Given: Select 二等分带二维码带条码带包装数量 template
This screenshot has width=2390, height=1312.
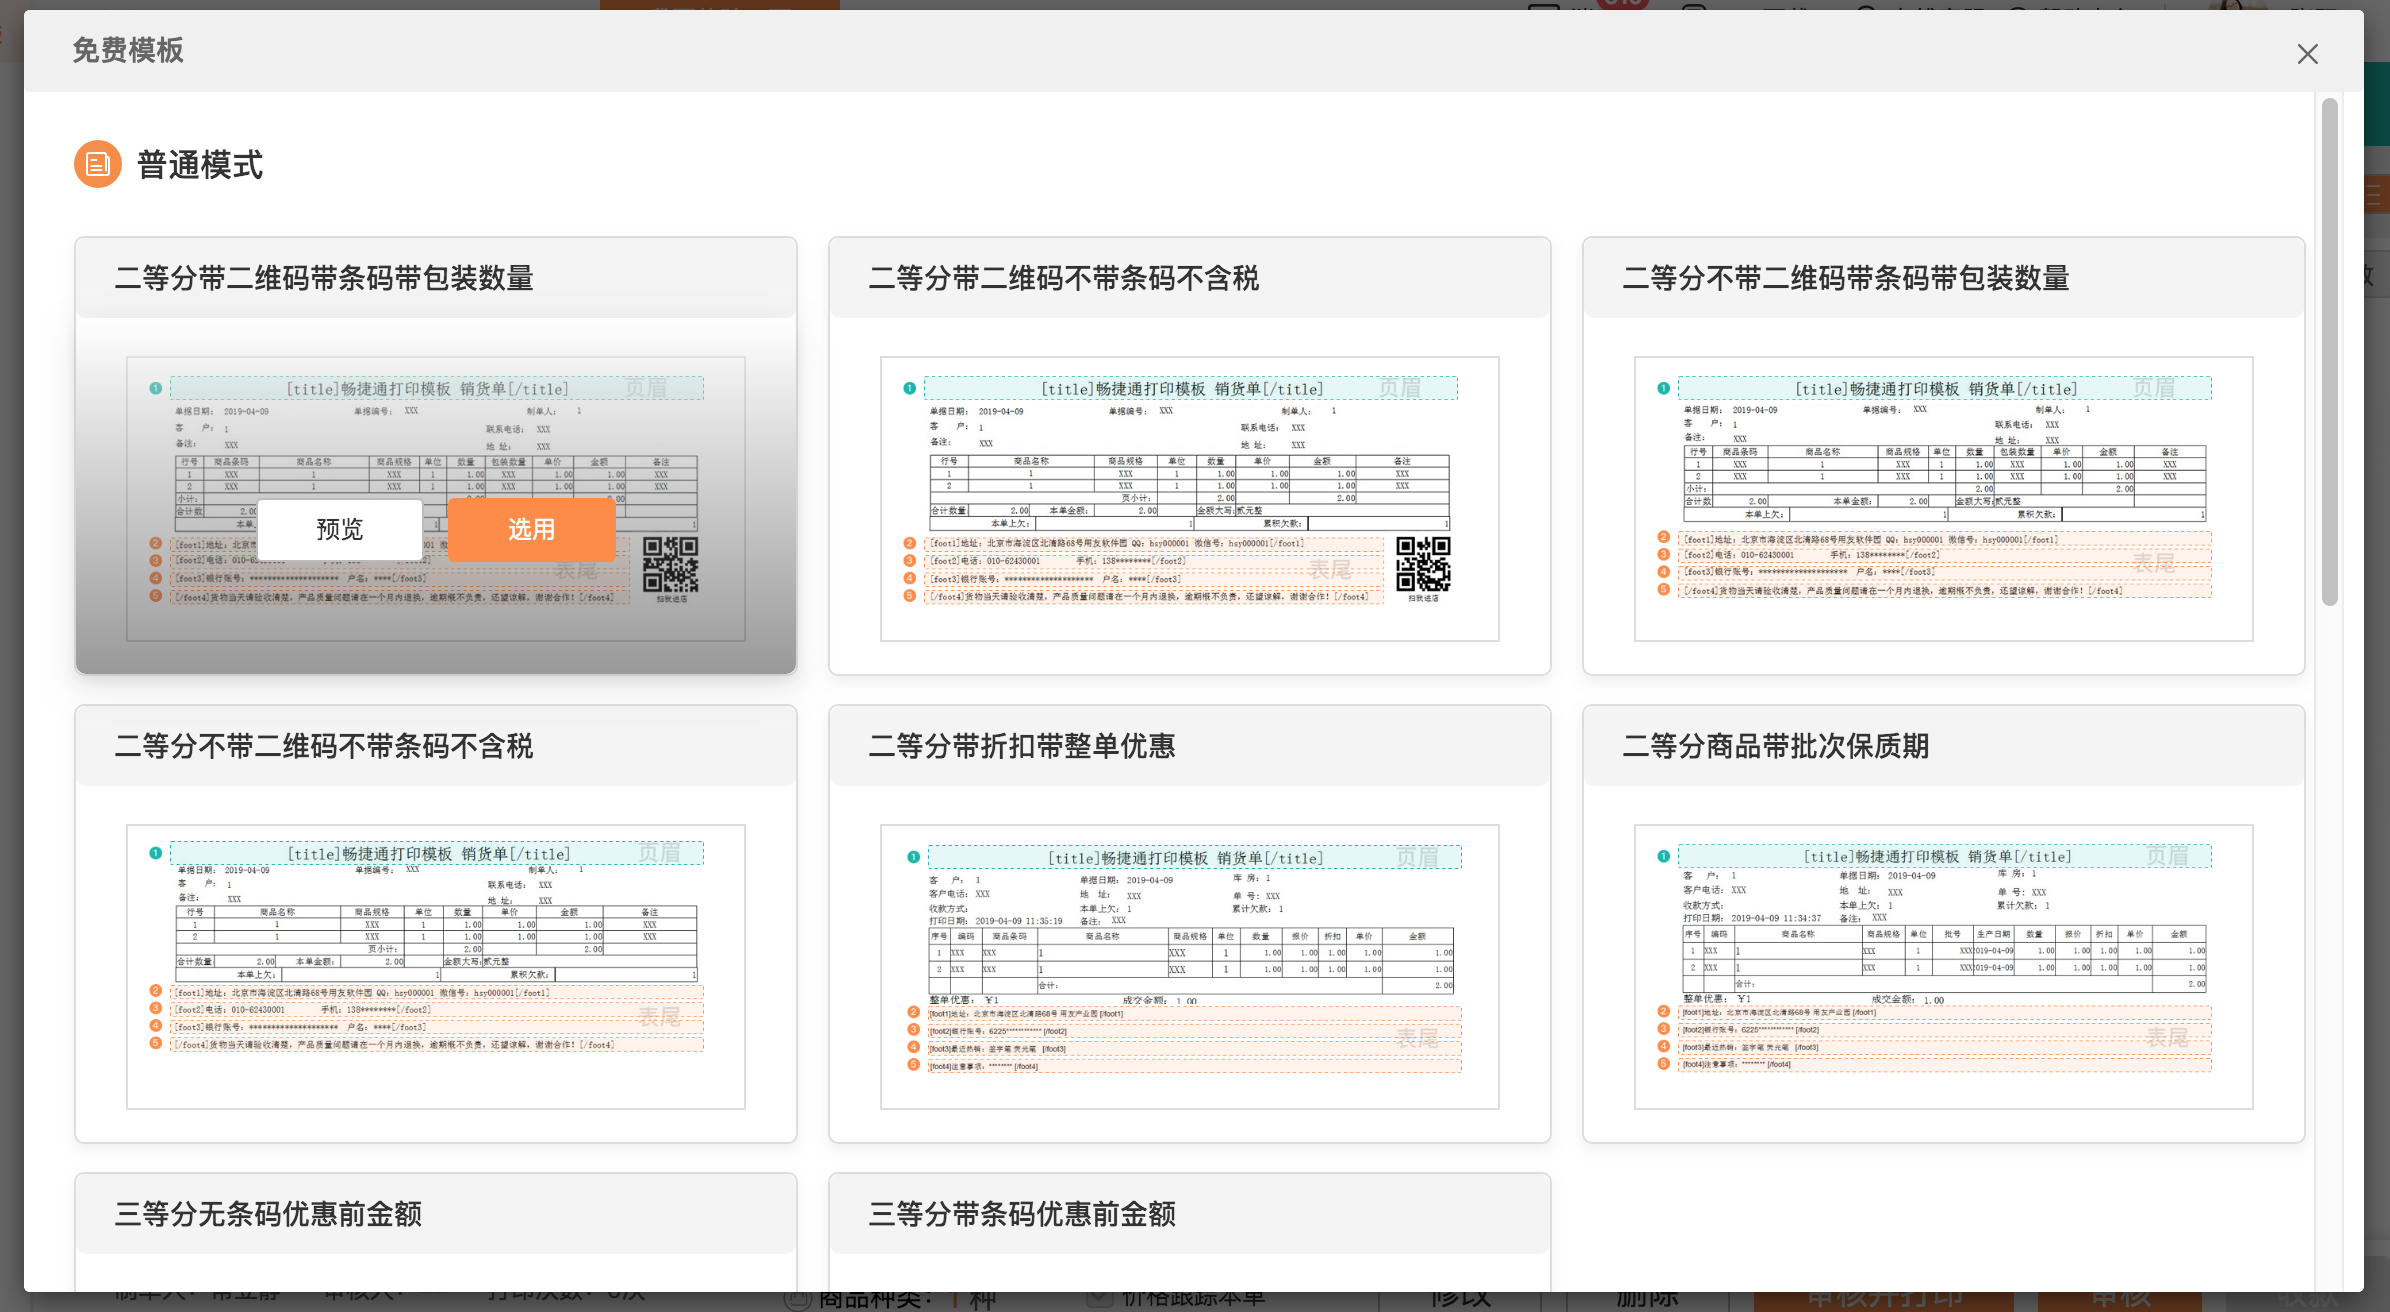Looking at the screenshot, I should (x=530, y=530).
